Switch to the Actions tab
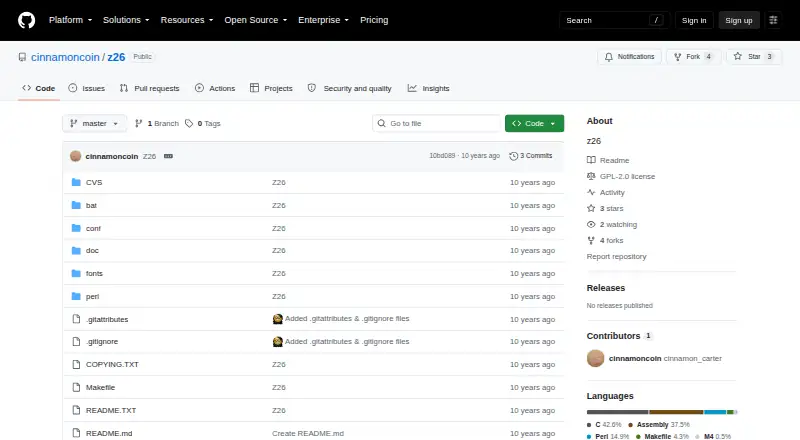The width and height of the screenshot is (800, 440). click(215, 88)
